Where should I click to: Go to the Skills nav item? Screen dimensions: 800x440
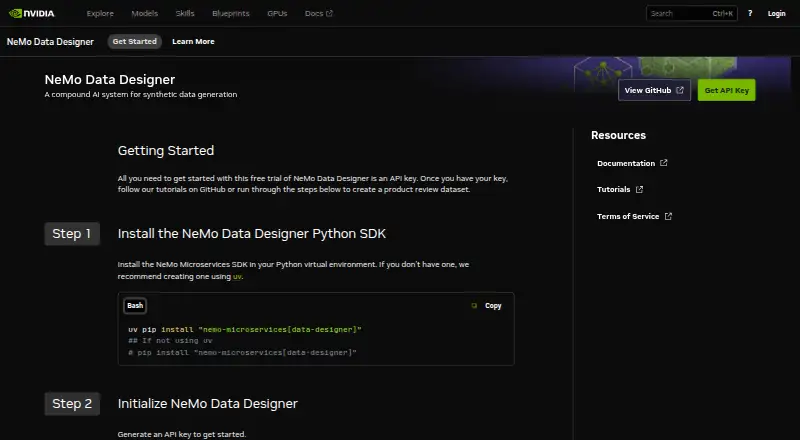(185, 13)
